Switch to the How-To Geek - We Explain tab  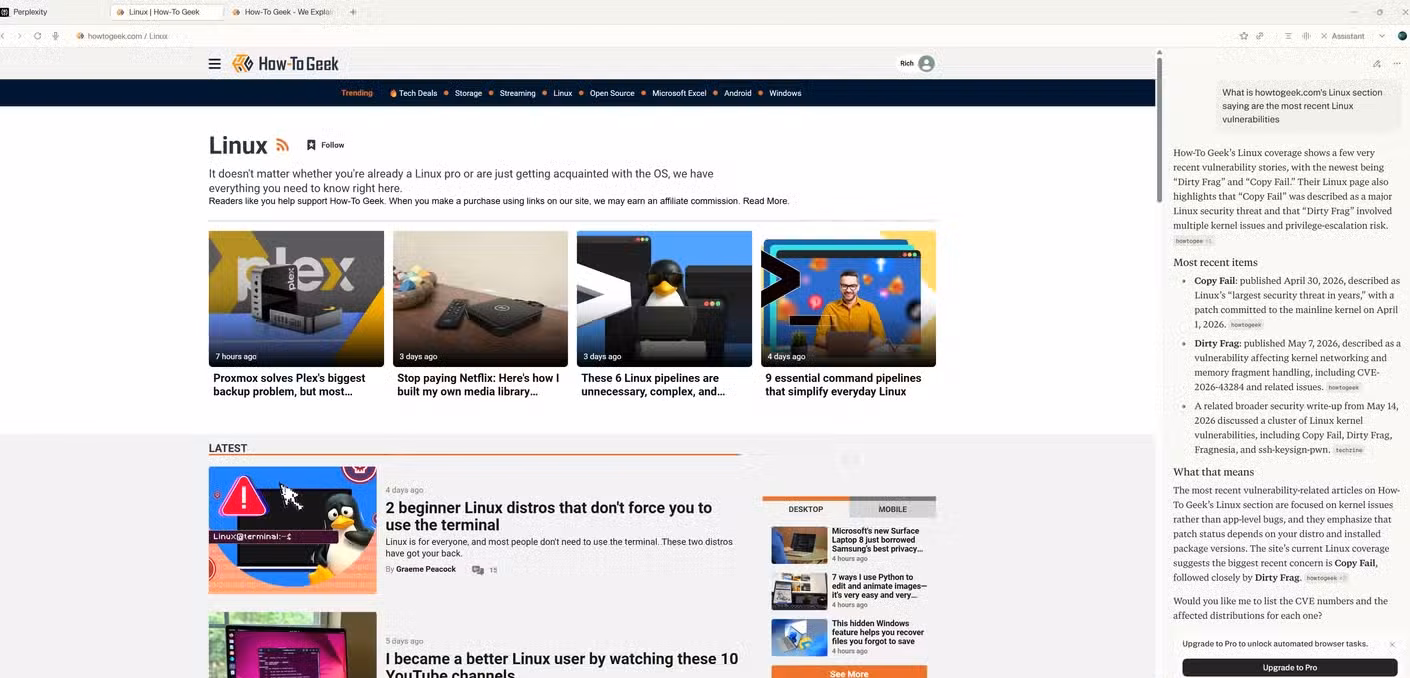click(x=284, y=12)
